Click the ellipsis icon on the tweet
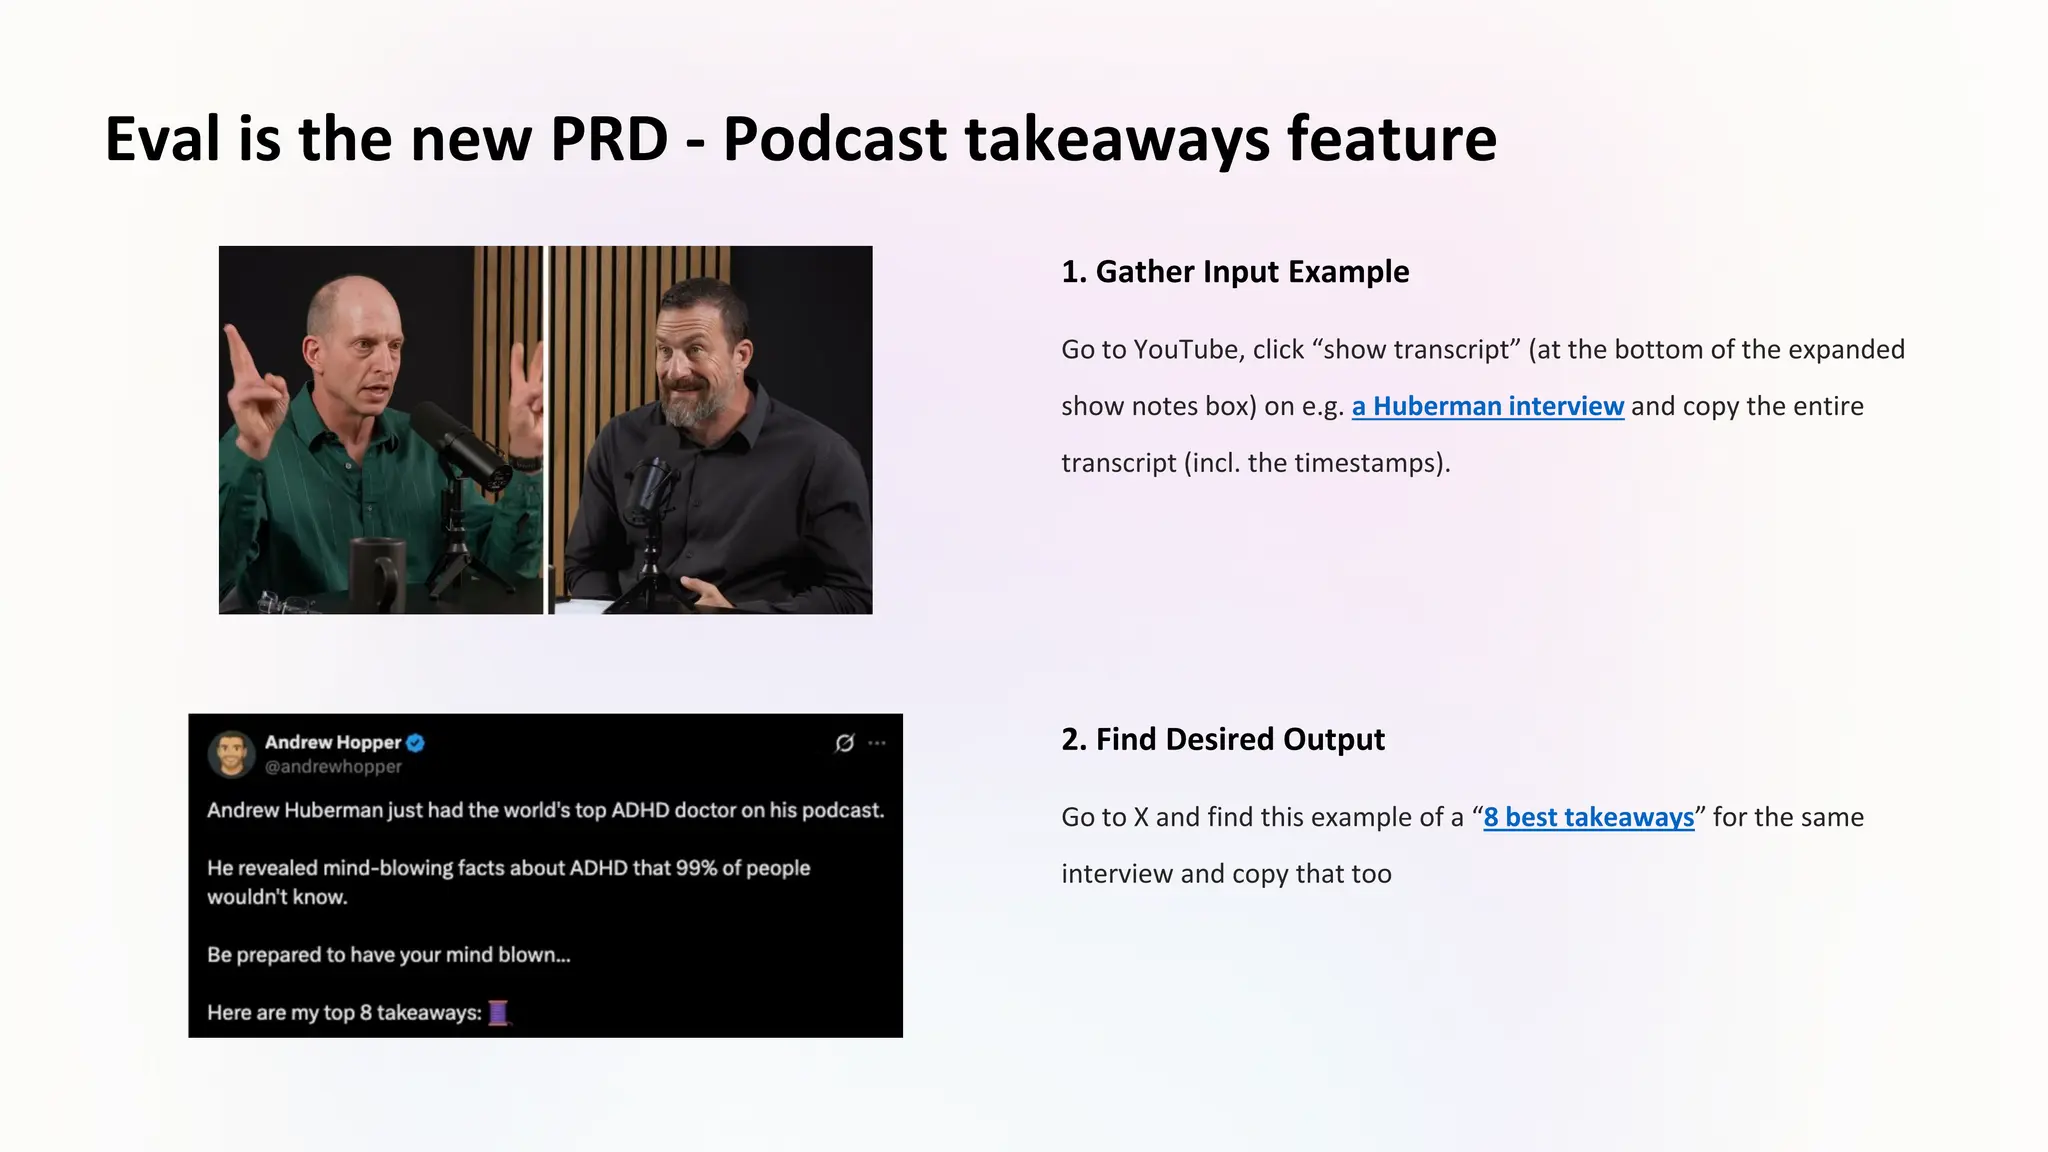The image size is (2048, 1152). [878, 741]
